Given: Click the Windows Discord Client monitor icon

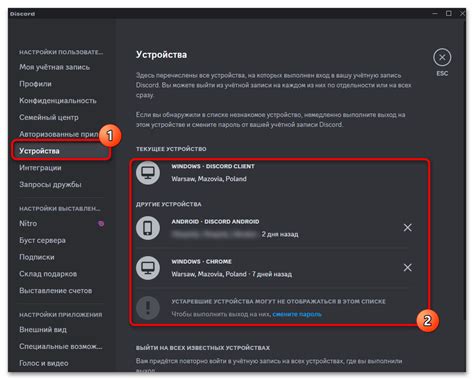Looking at the screenshot, I should 148,172.
